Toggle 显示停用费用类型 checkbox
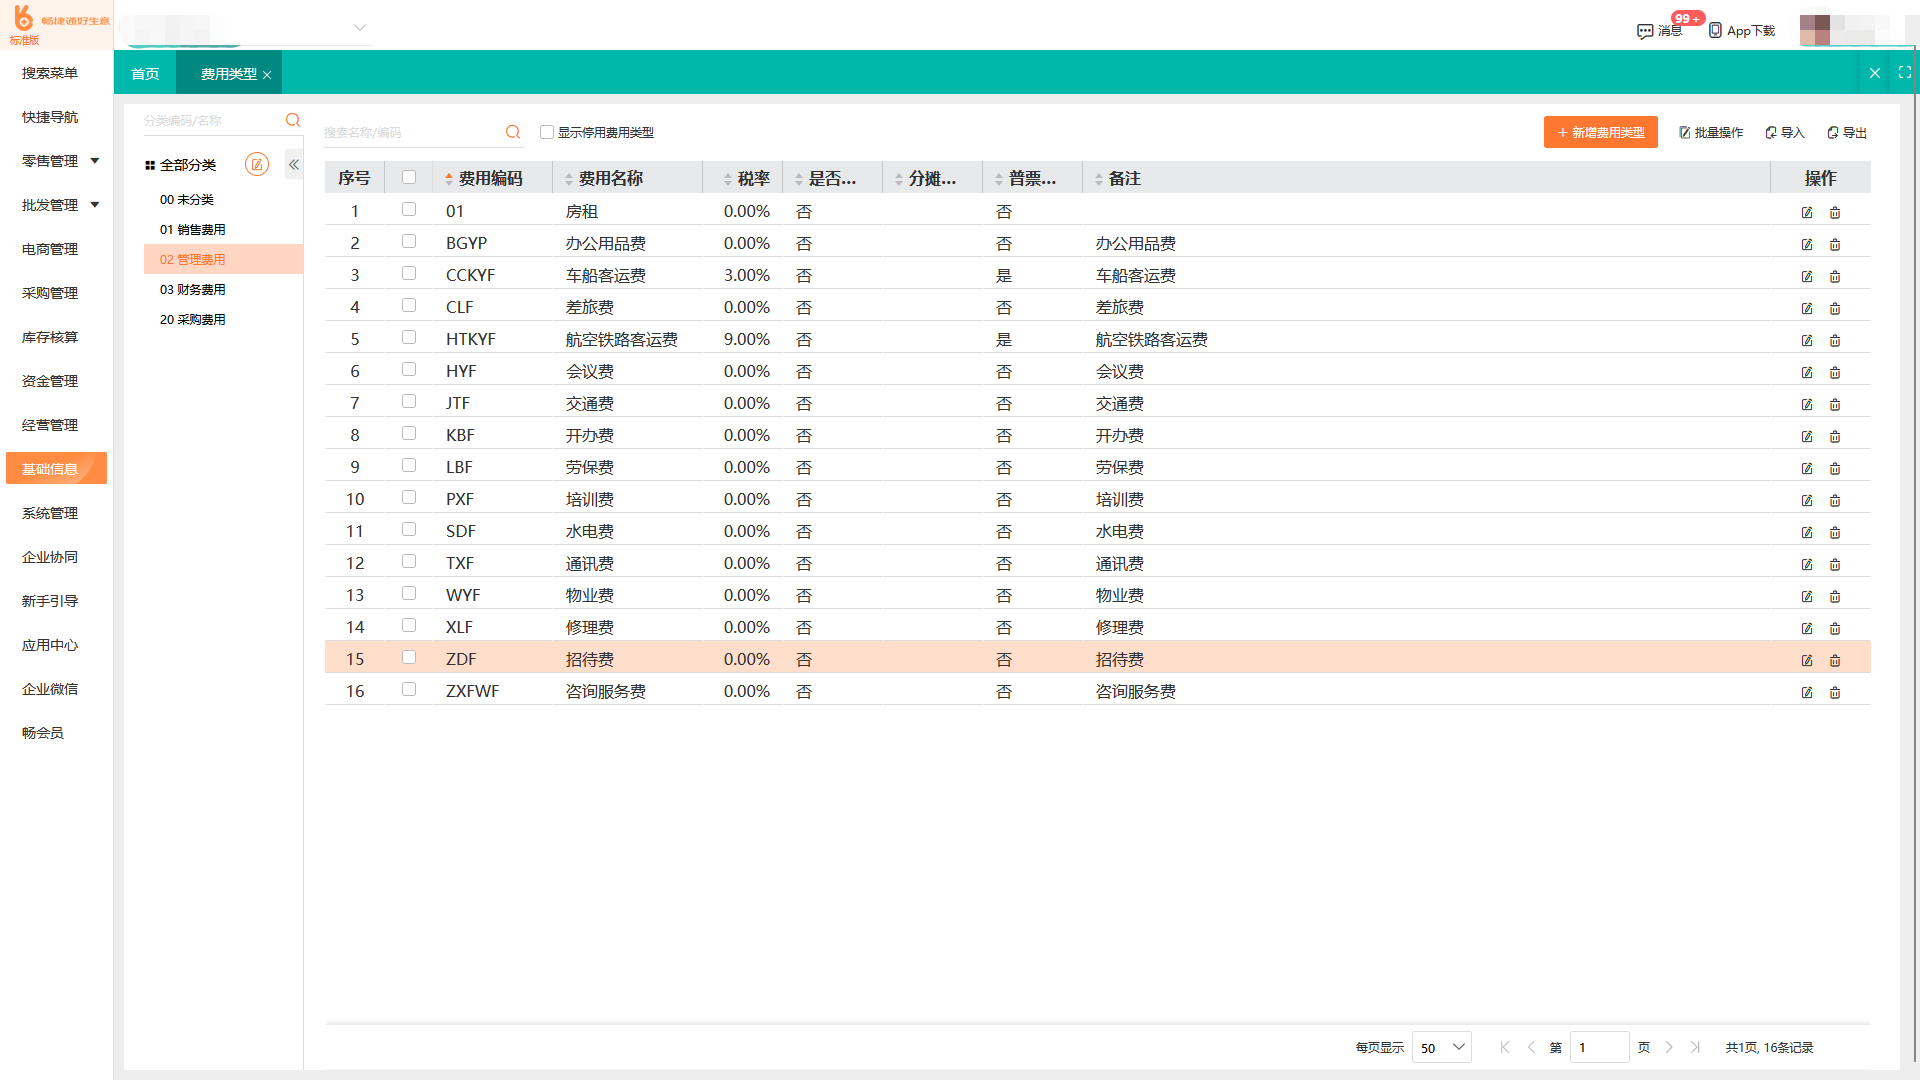Viewport: 1920px width, 1080px height. point(546,131)
